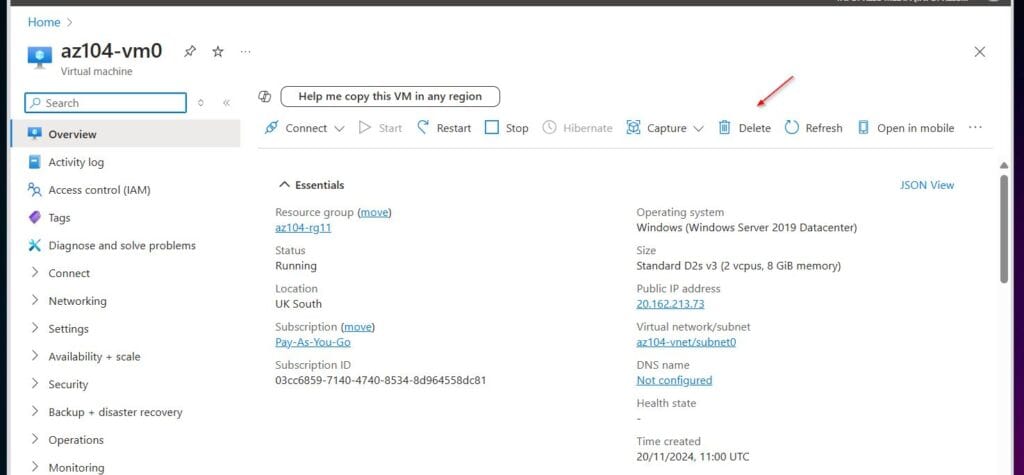Click the Activity log icon
This screenshot has height=475, width=1024.
coord(35,162)
